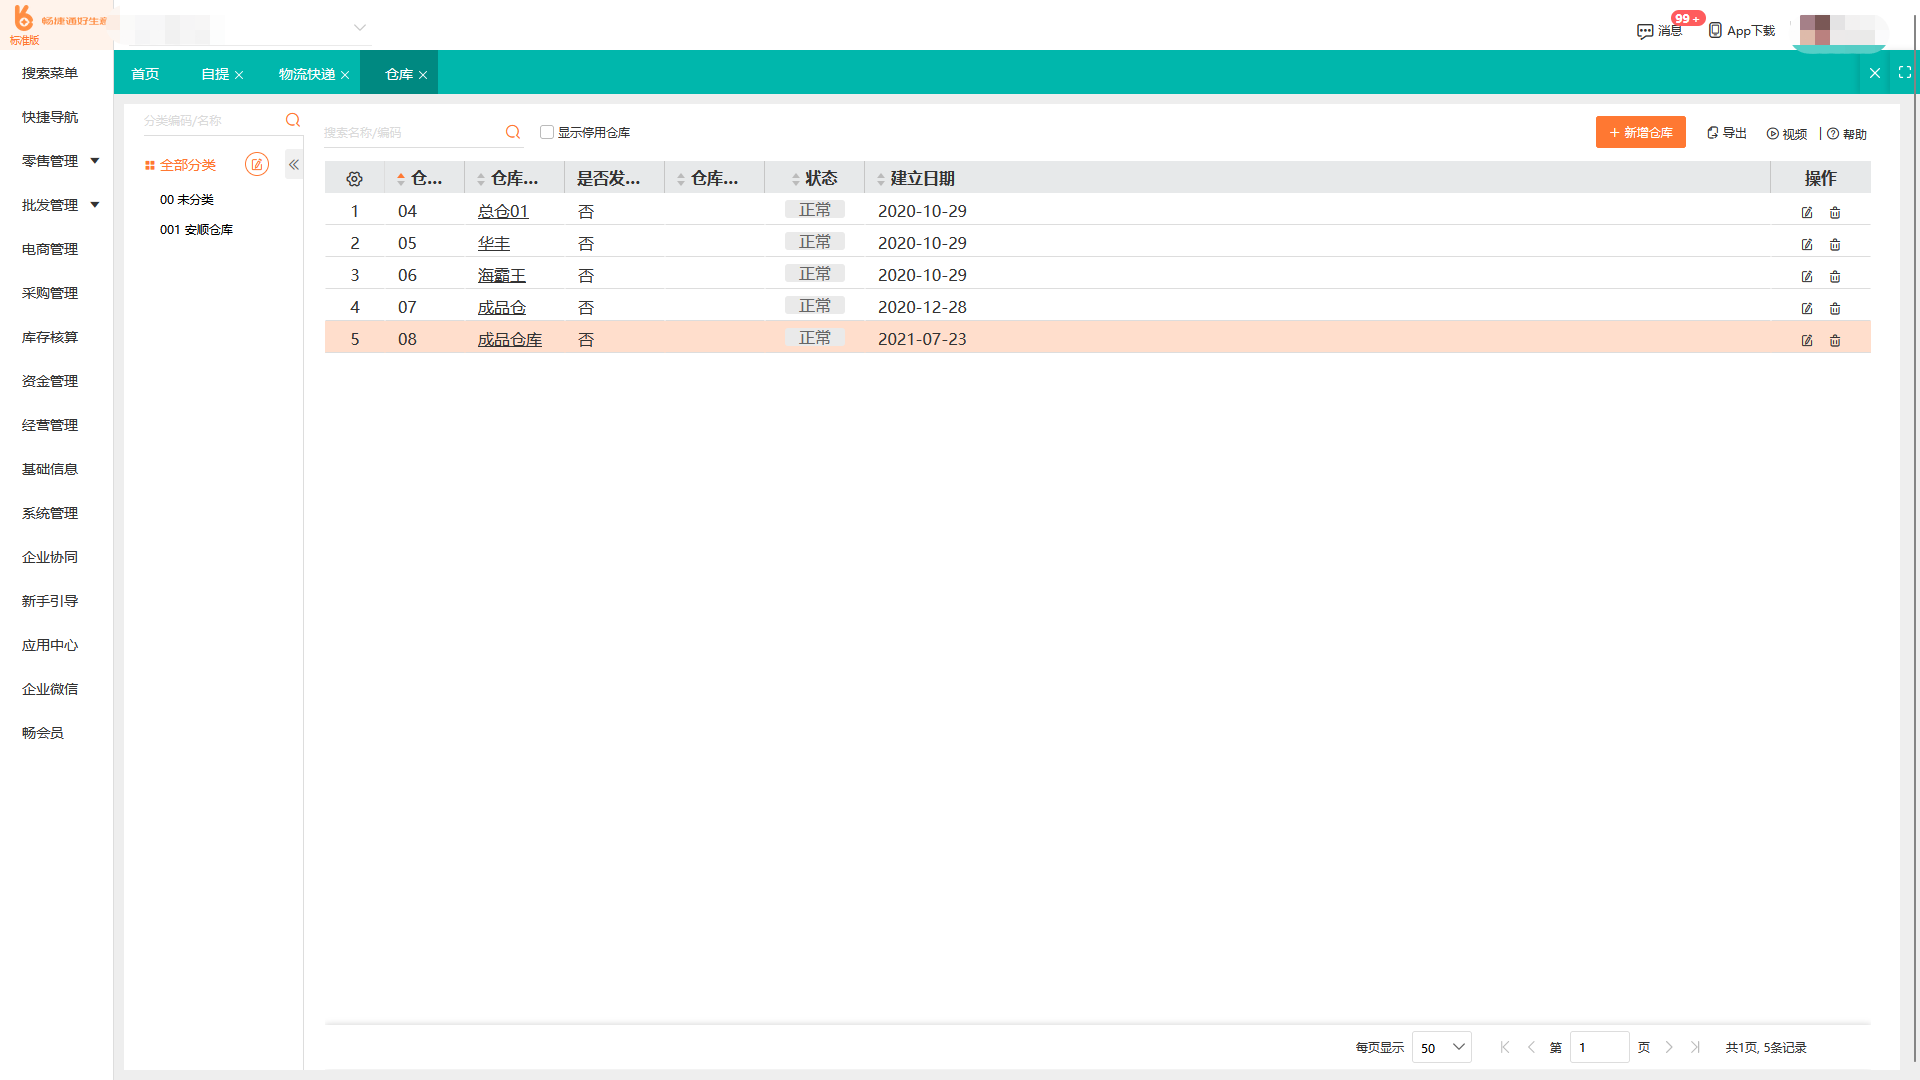Click 新增仓库 button
Screen dimensions: 1920x1080
[x=1639, y=131]
